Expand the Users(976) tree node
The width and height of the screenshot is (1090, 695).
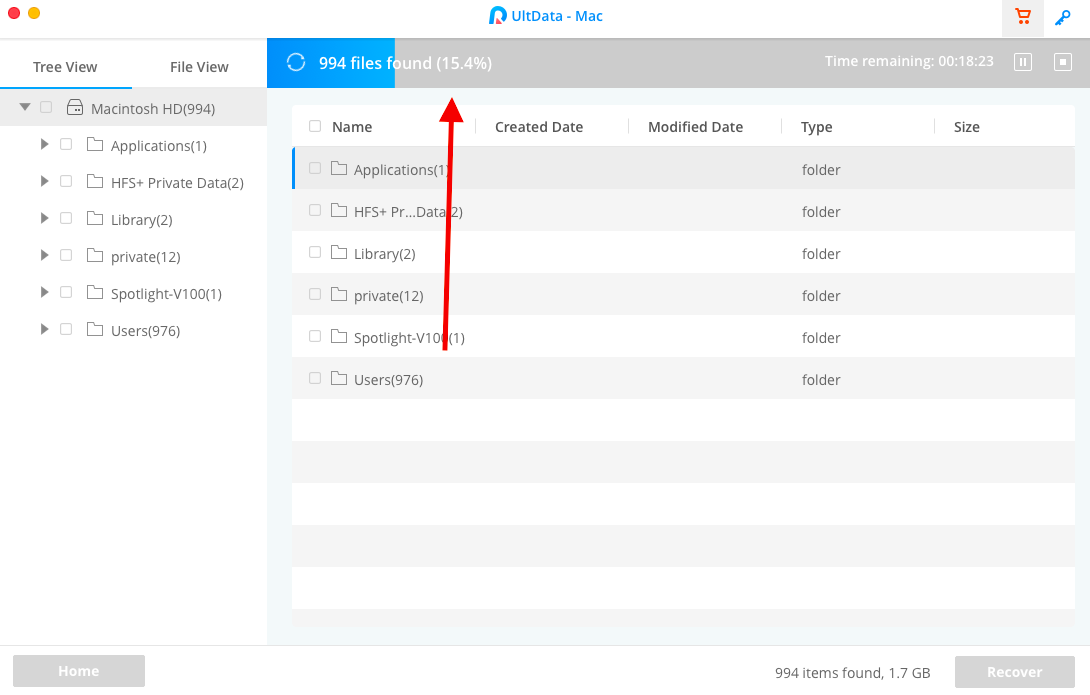coord(44,329)
